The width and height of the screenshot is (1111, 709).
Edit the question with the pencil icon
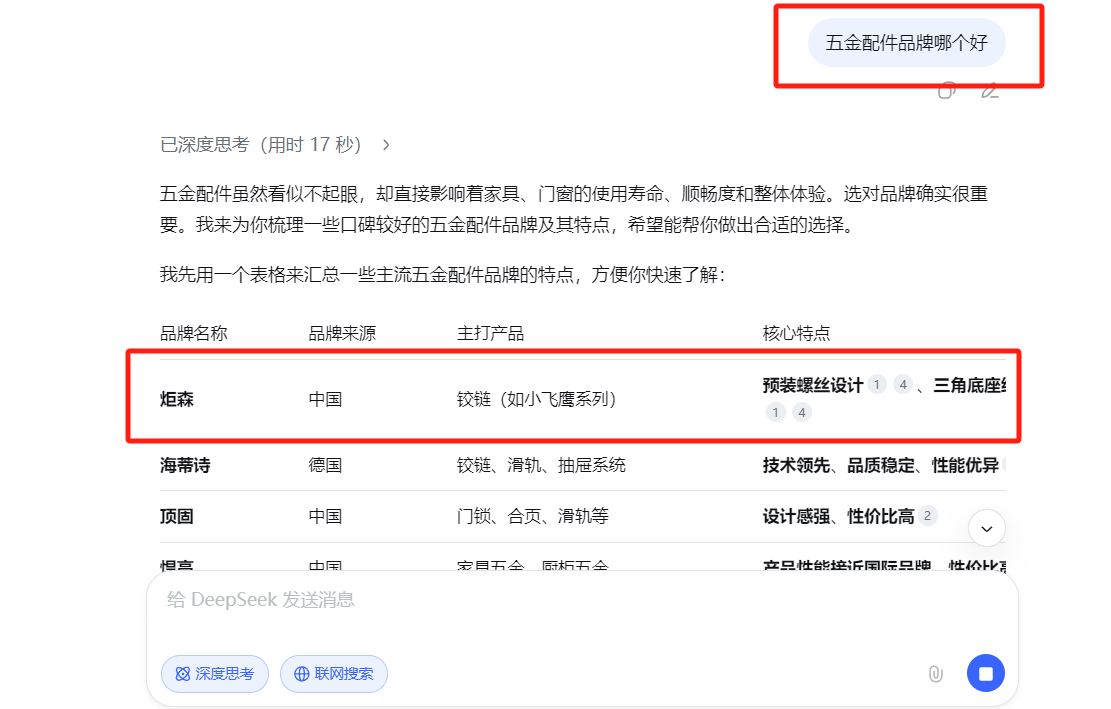coord(990,90)
